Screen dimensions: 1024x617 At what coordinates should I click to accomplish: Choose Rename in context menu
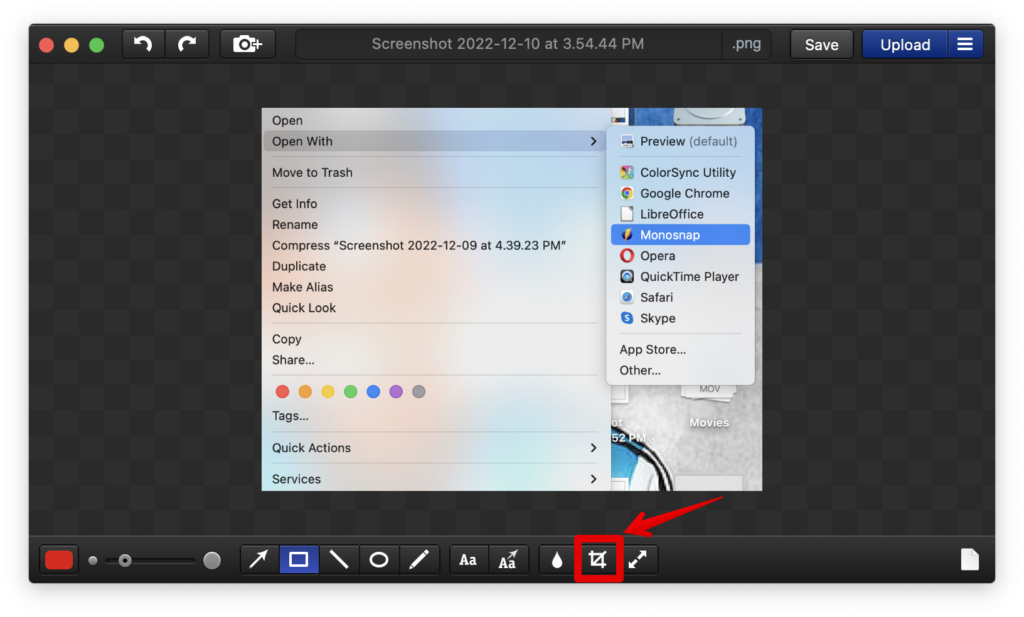tap(436, 225)
